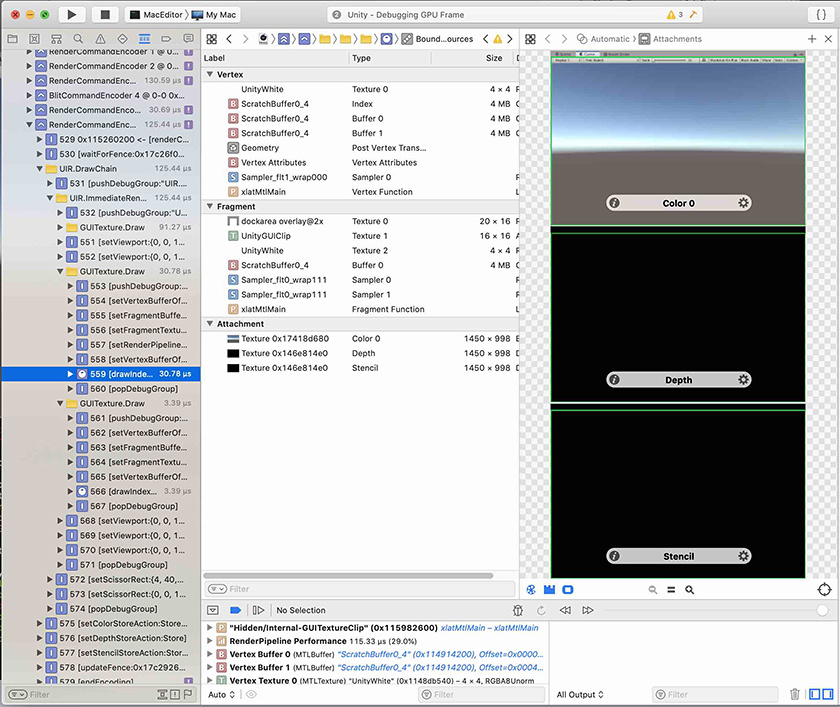Open the All Output dropdown in the console
Image resolution: width=840 pixels, height=707 pixels.
[579, 693]
